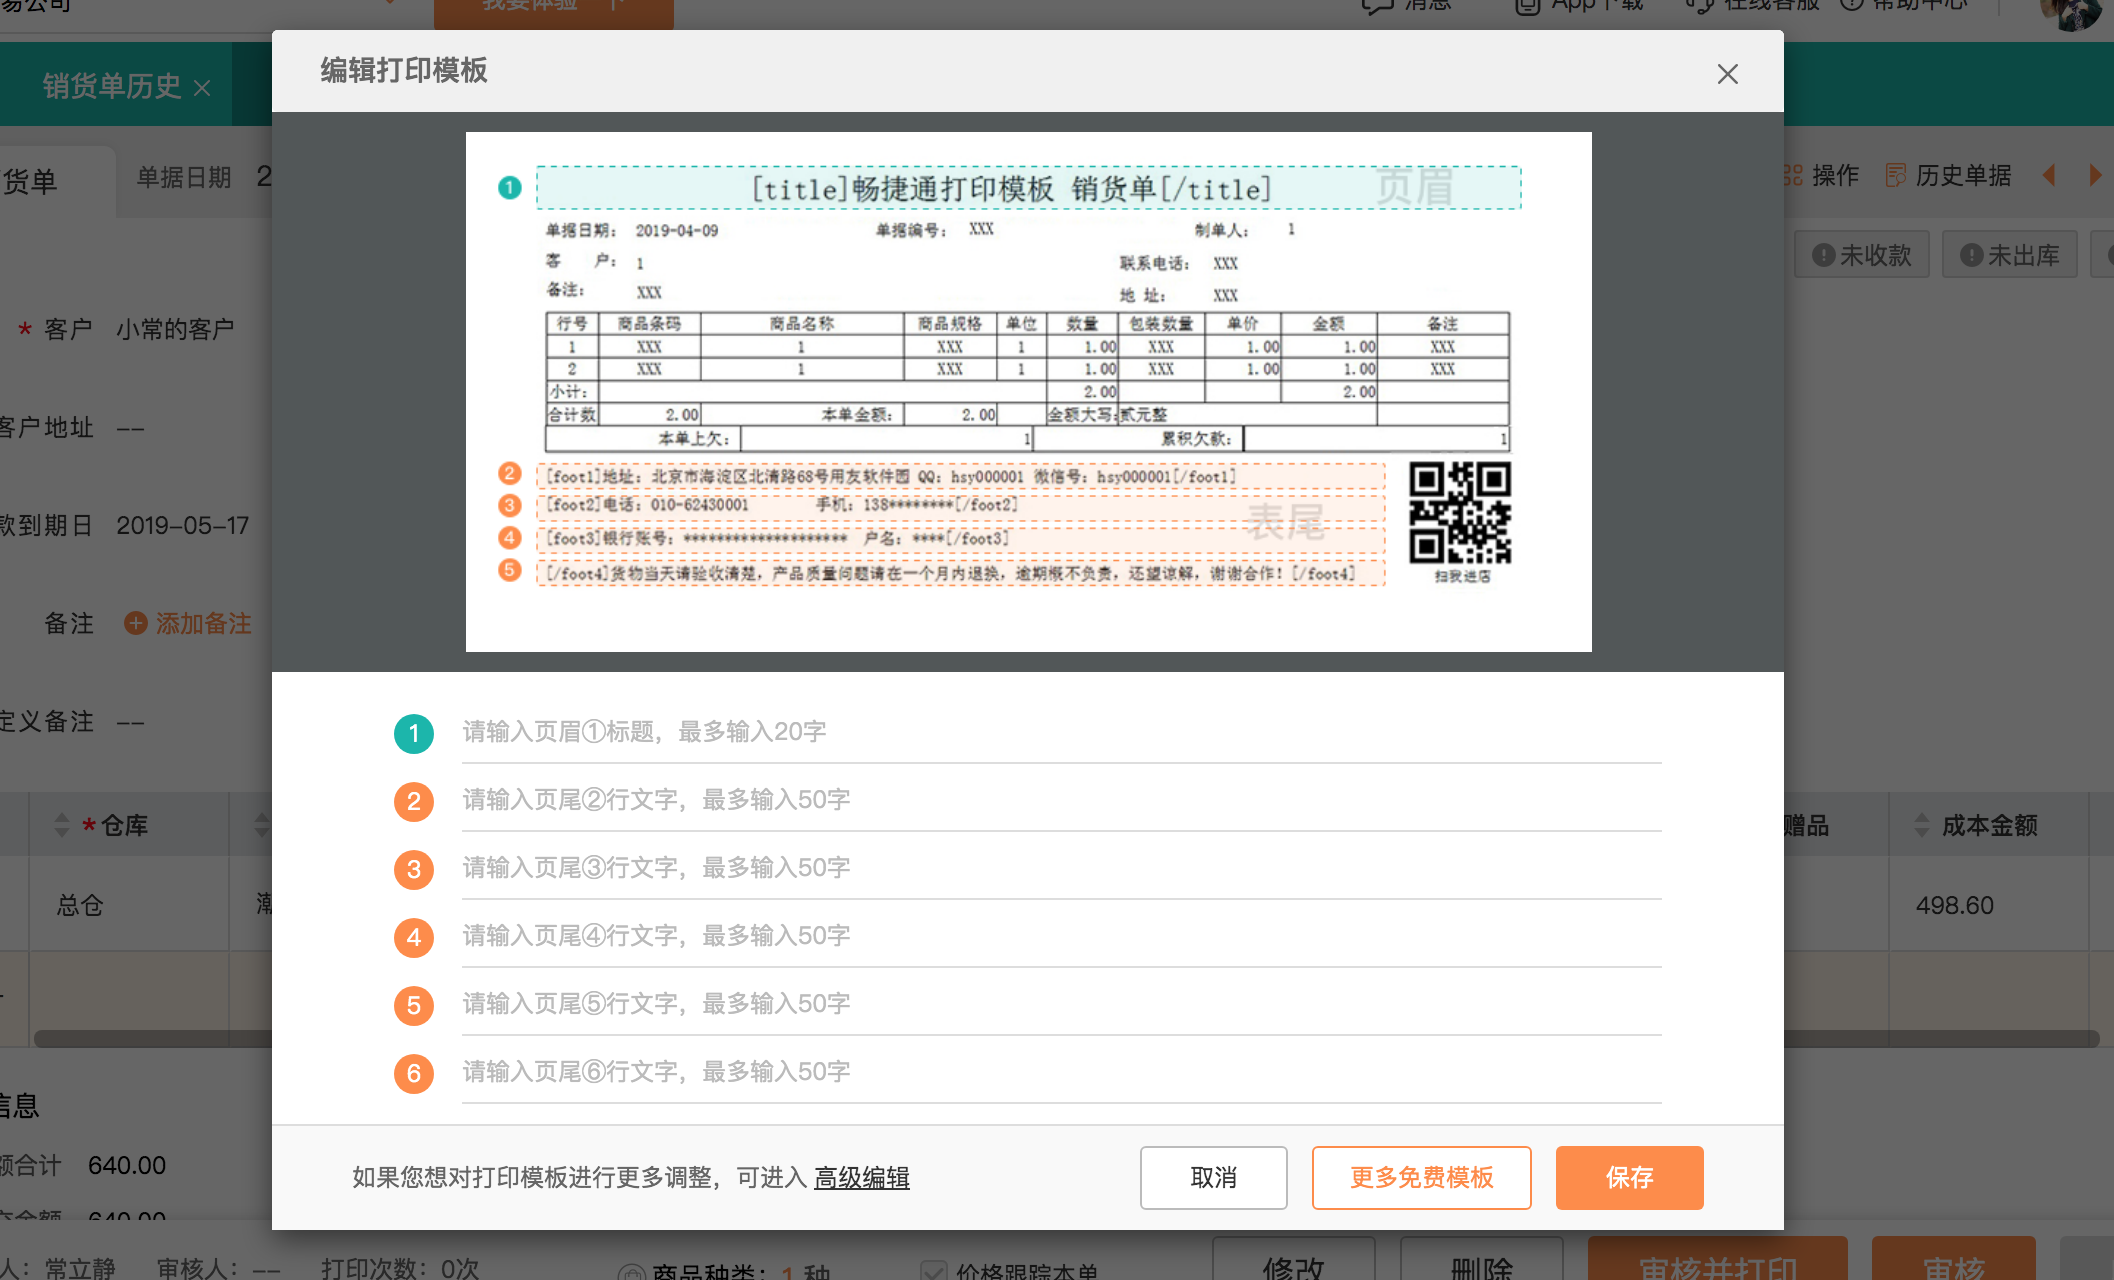
Task: Click 保存 button to save template
Action: (1629, 1176)
